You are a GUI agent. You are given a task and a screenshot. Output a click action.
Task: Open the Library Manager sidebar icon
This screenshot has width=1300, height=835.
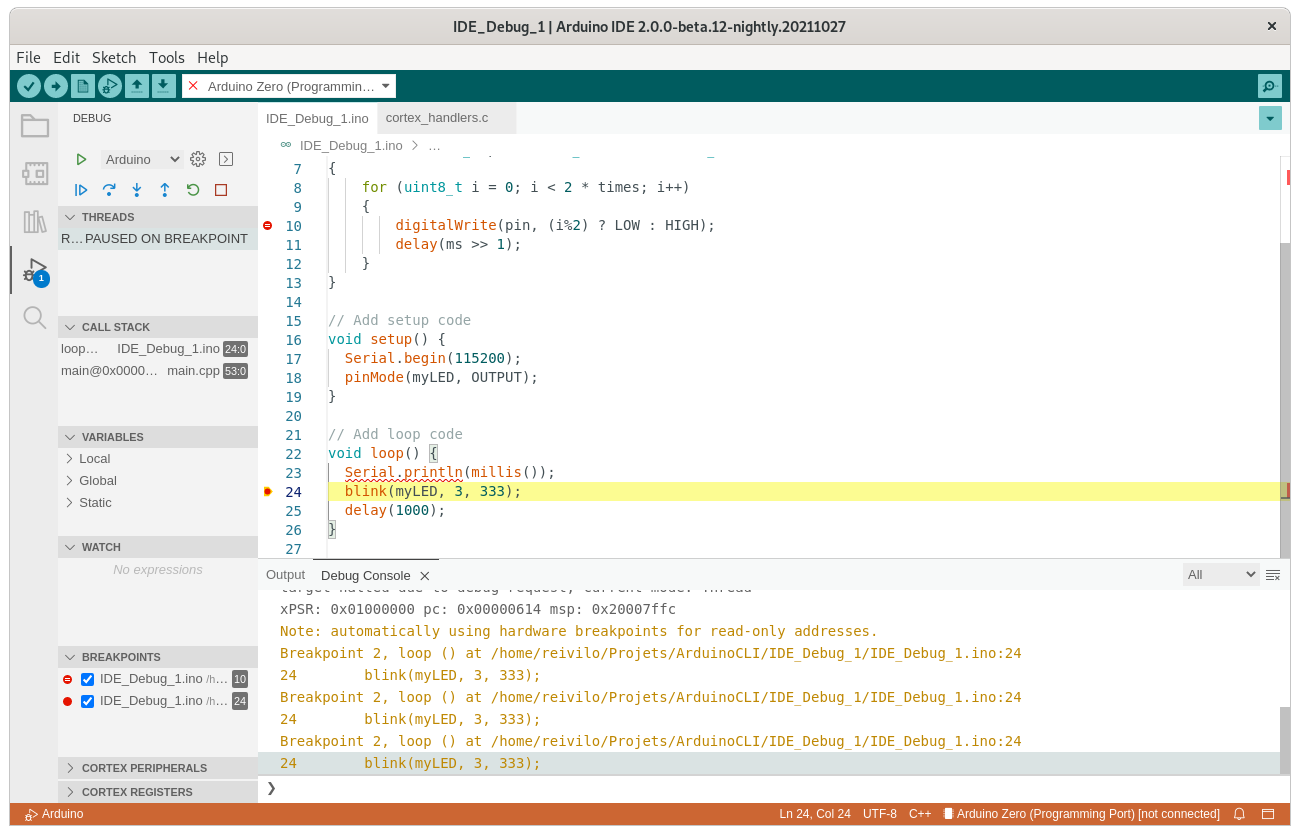click(35, 221)
